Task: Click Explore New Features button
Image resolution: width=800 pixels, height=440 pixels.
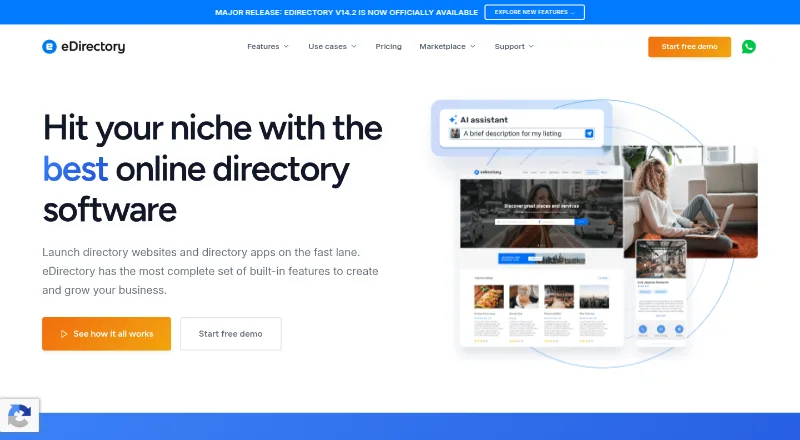Action: (x=534, y=12)
